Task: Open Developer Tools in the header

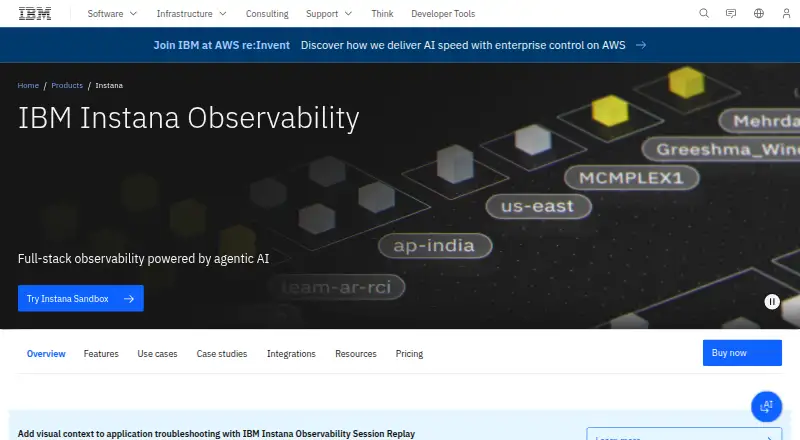Action: click(443, 14)
